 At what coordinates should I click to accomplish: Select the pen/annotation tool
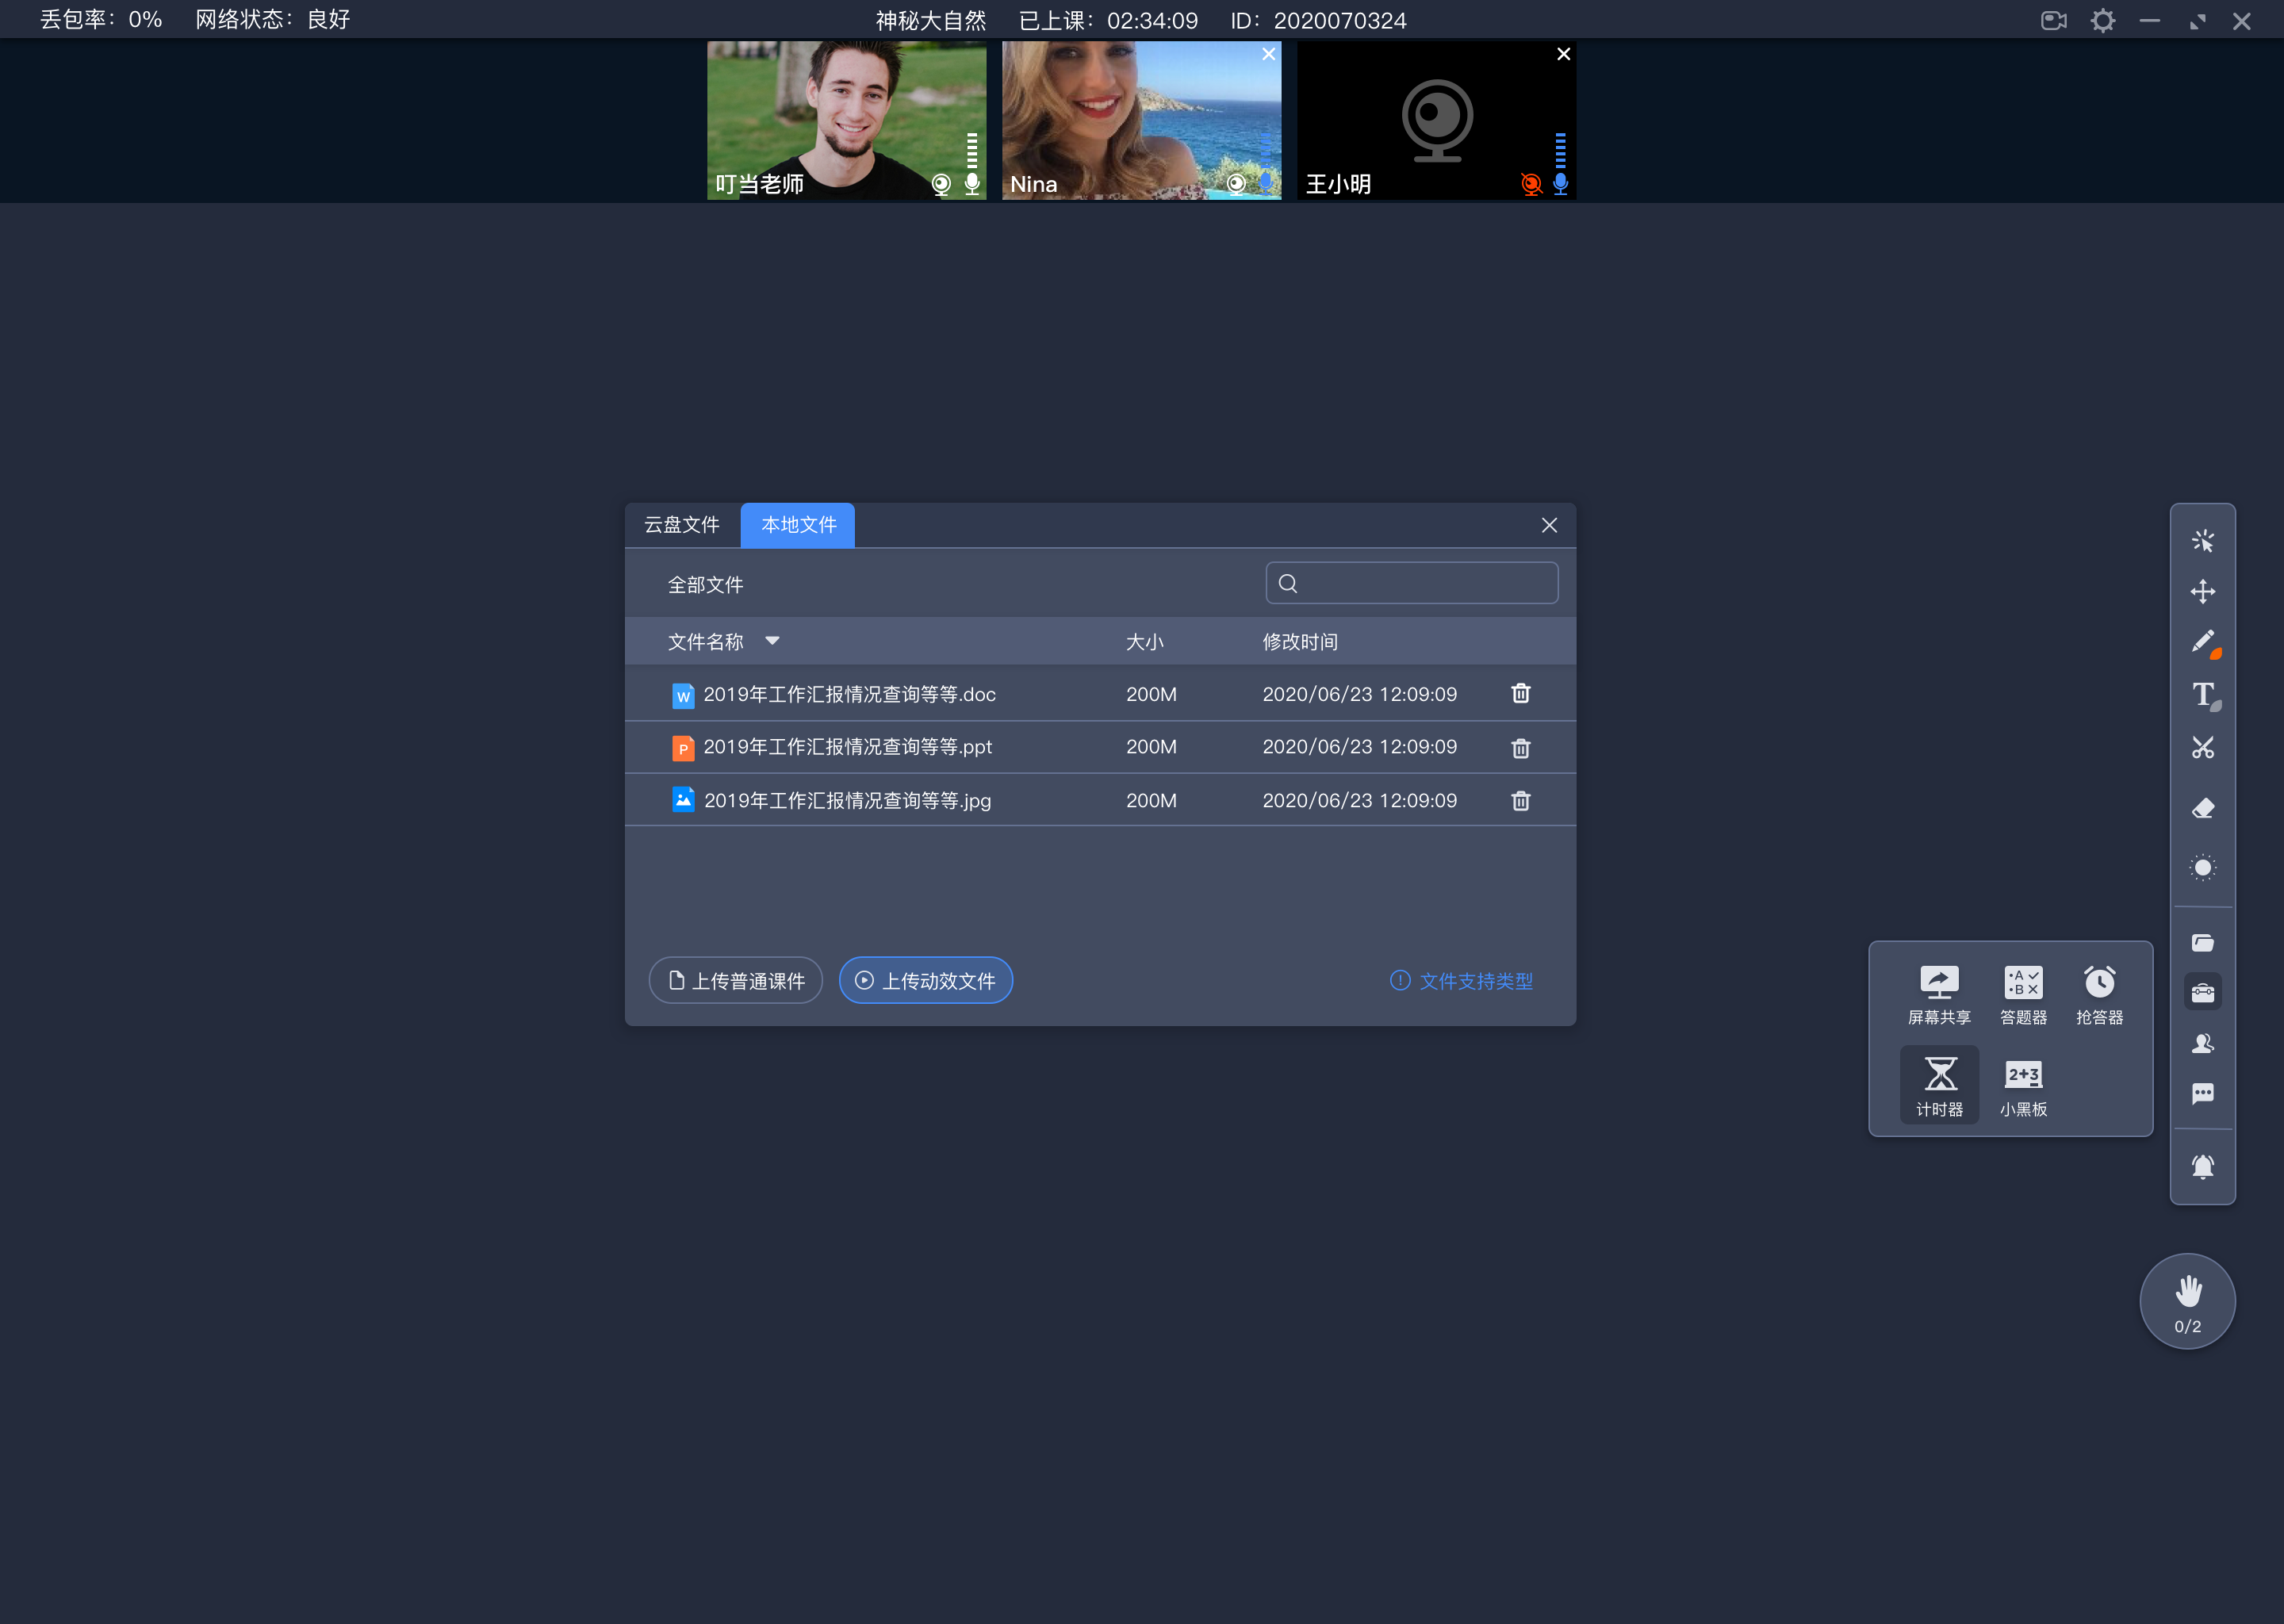(2203, 643)
